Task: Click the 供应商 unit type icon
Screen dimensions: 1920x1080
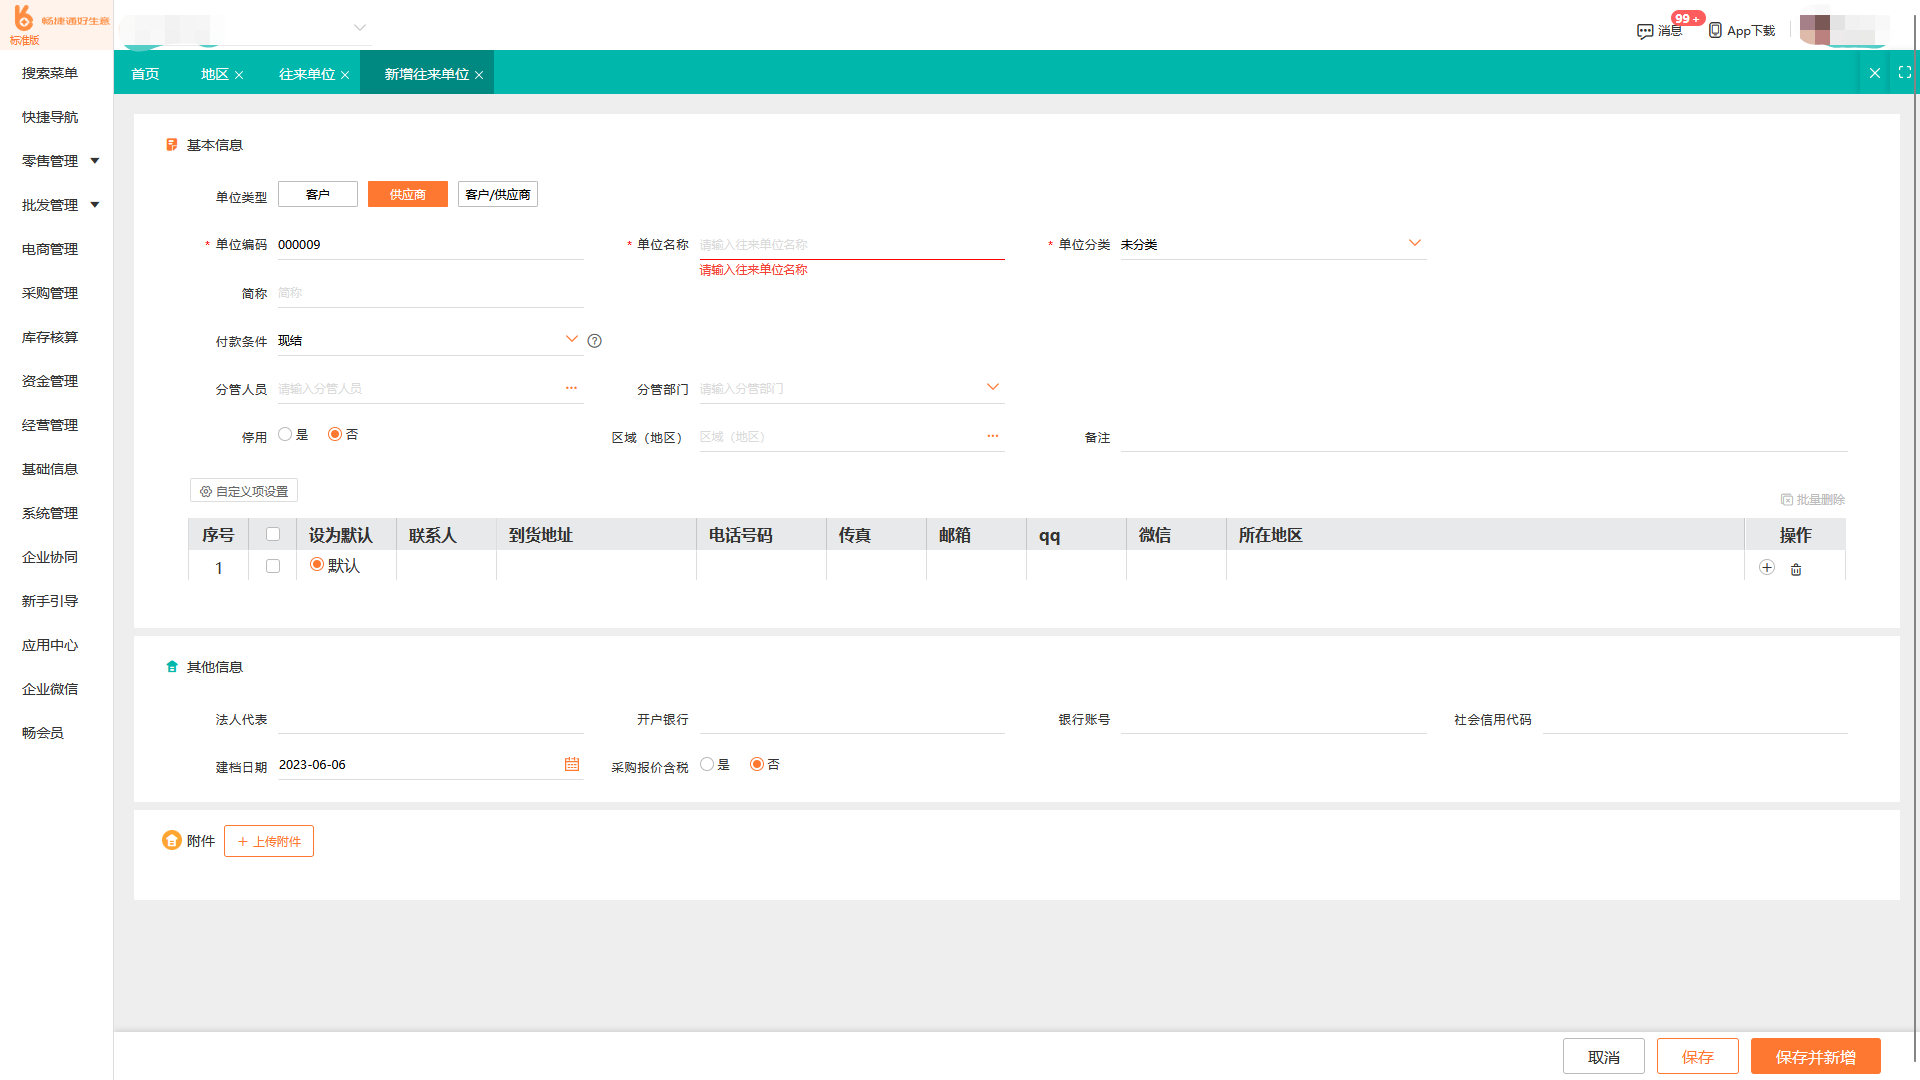Action: (407, 194)
